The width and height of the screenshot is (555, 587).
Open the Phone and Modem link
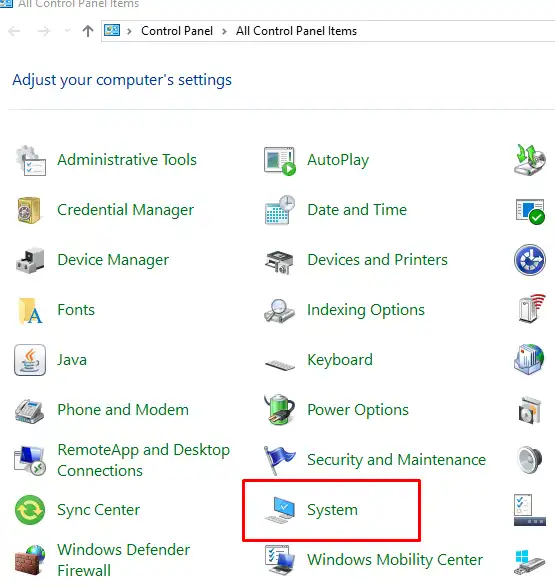click(x=123, y=410)
